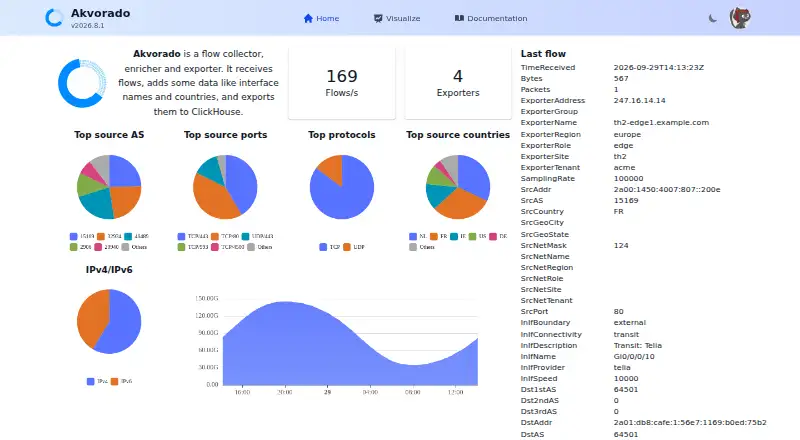Image resolution: width=800 pixels, height=440 pixels.
Task: Go to the Visualize page
Action: (x=397, y=18)
